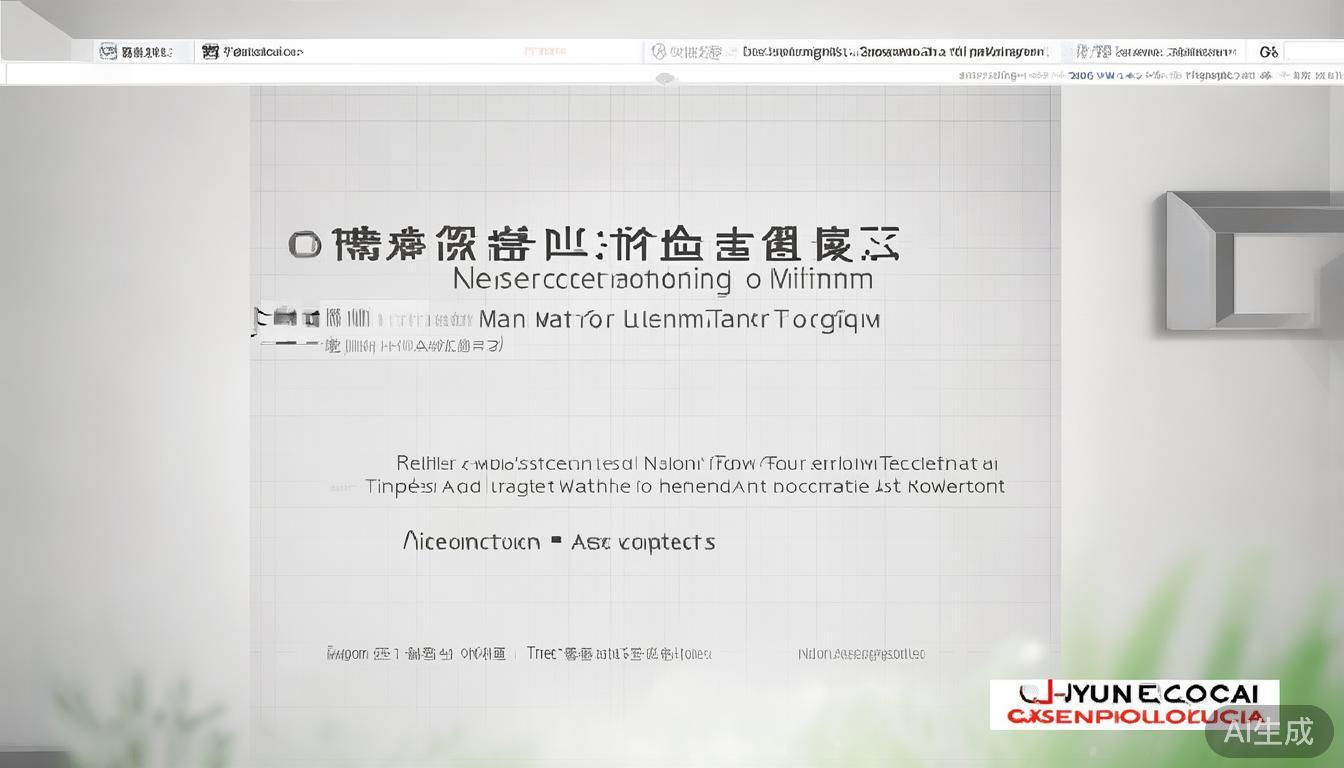
Task: Click the small dark icon left of "Man Matror"
Action: (284, 319)
